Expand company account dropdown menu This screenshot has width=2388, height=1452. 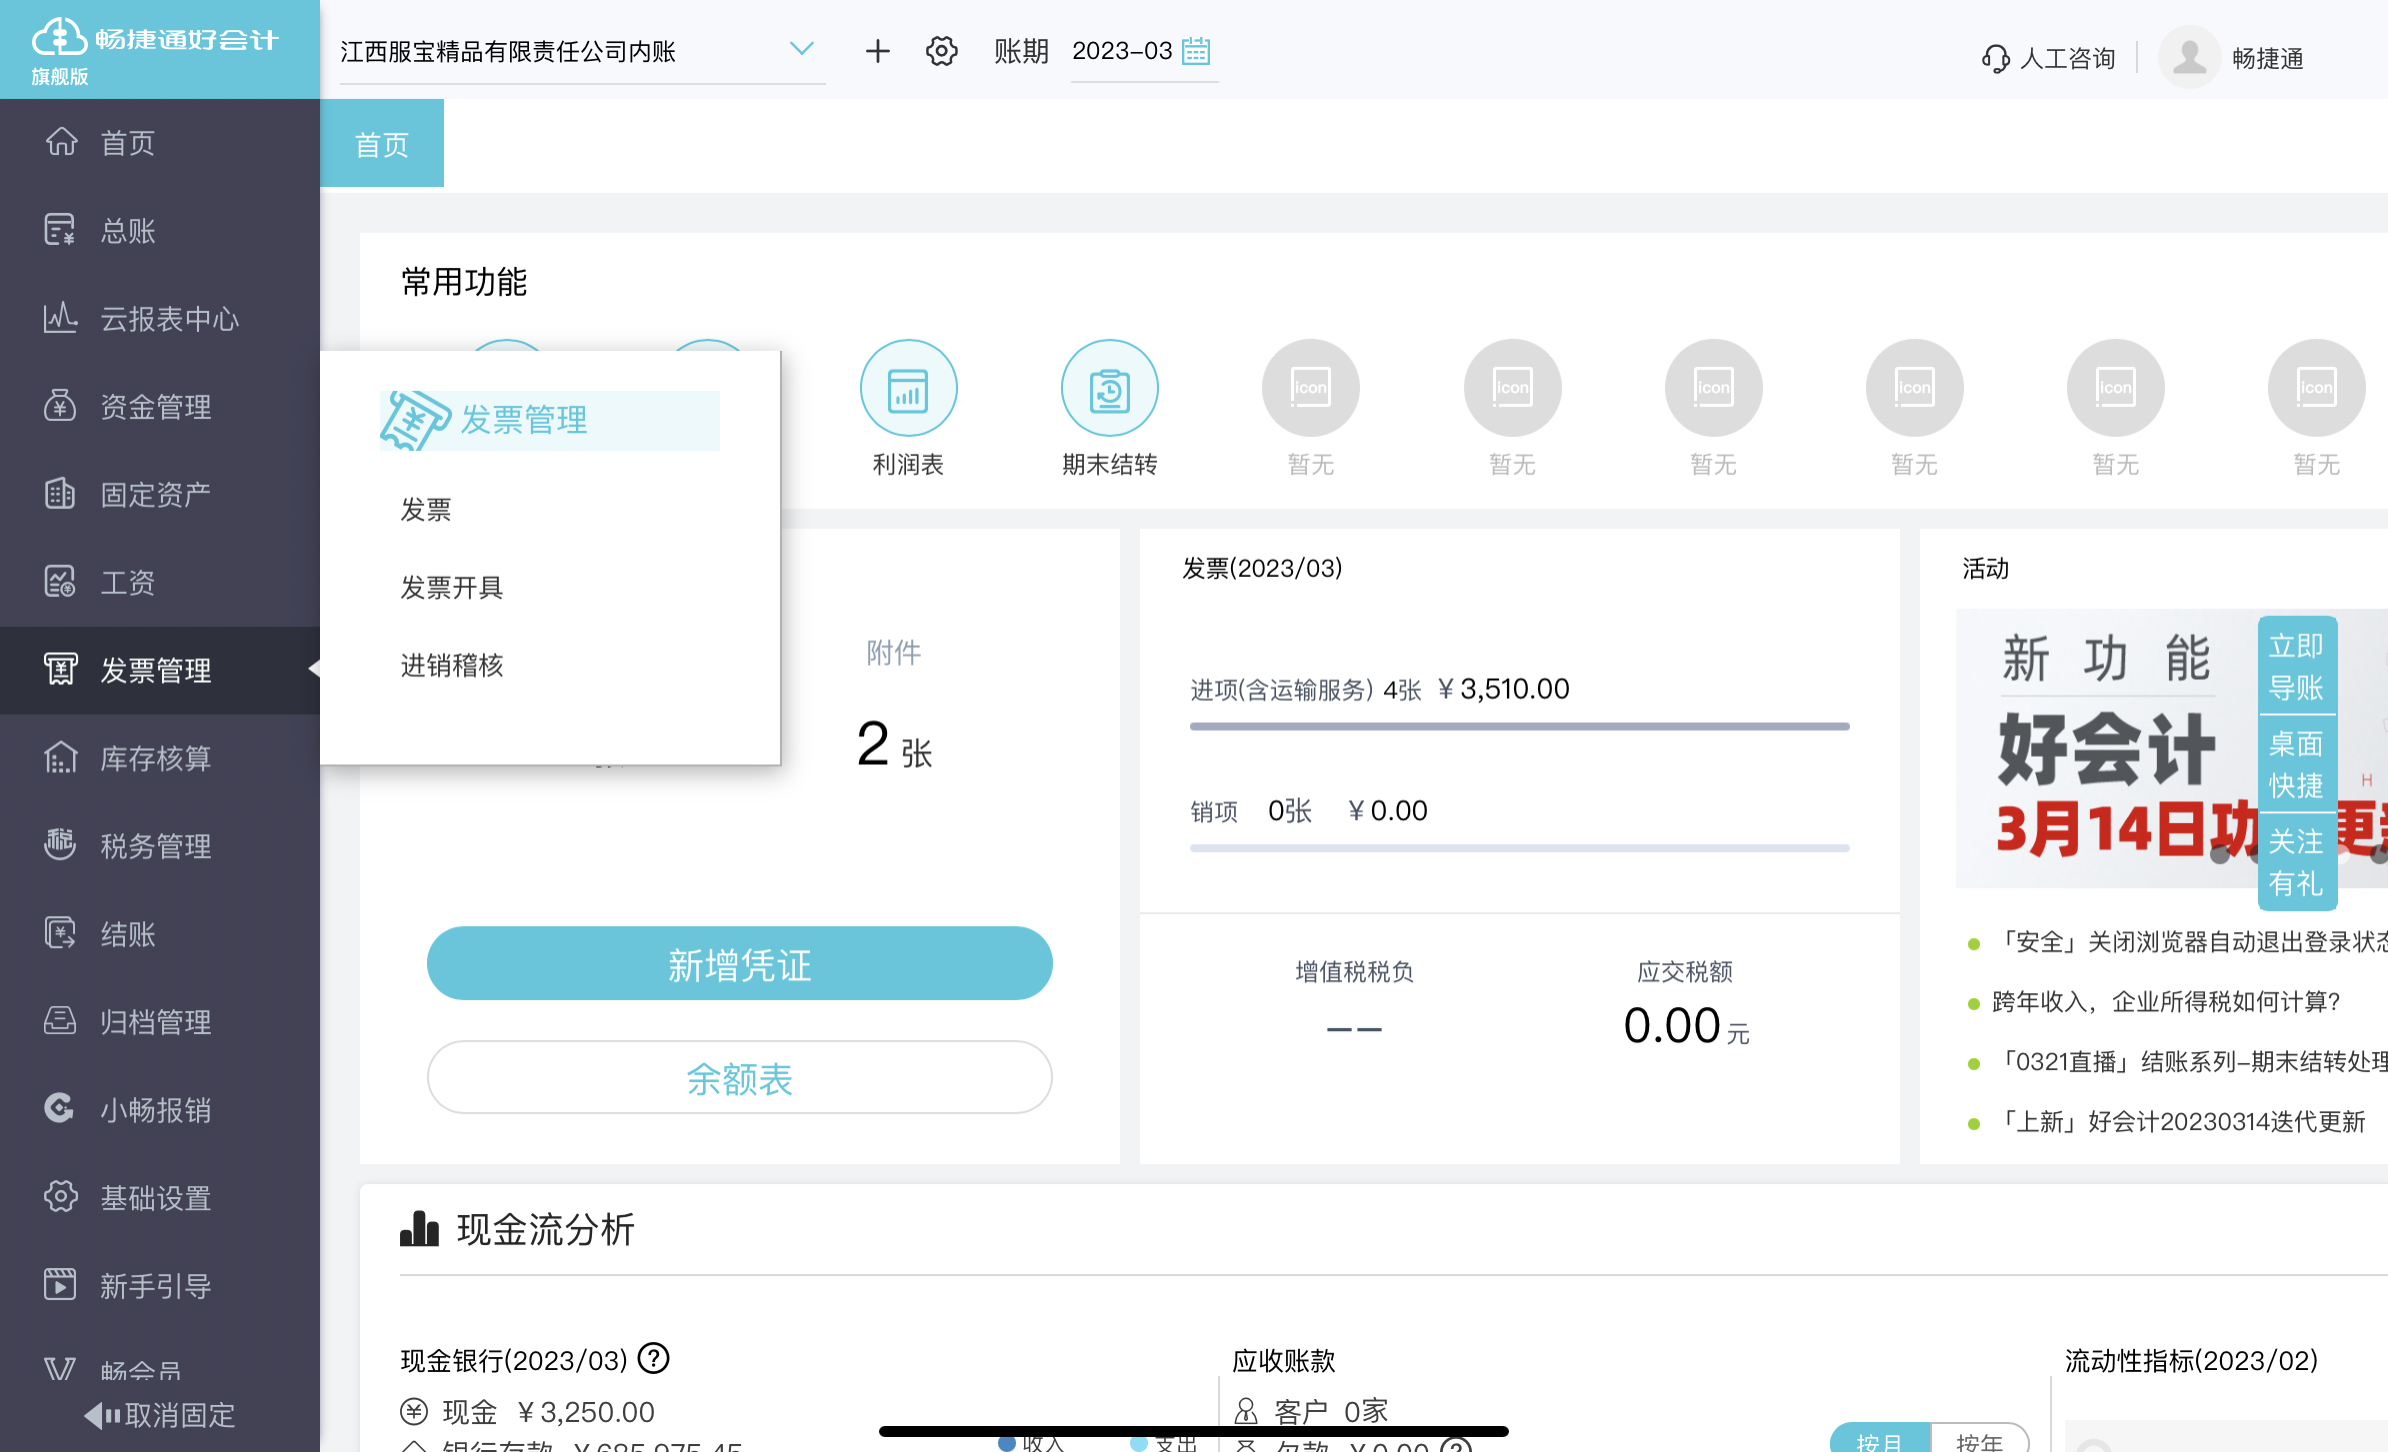[x=802, y=51]
